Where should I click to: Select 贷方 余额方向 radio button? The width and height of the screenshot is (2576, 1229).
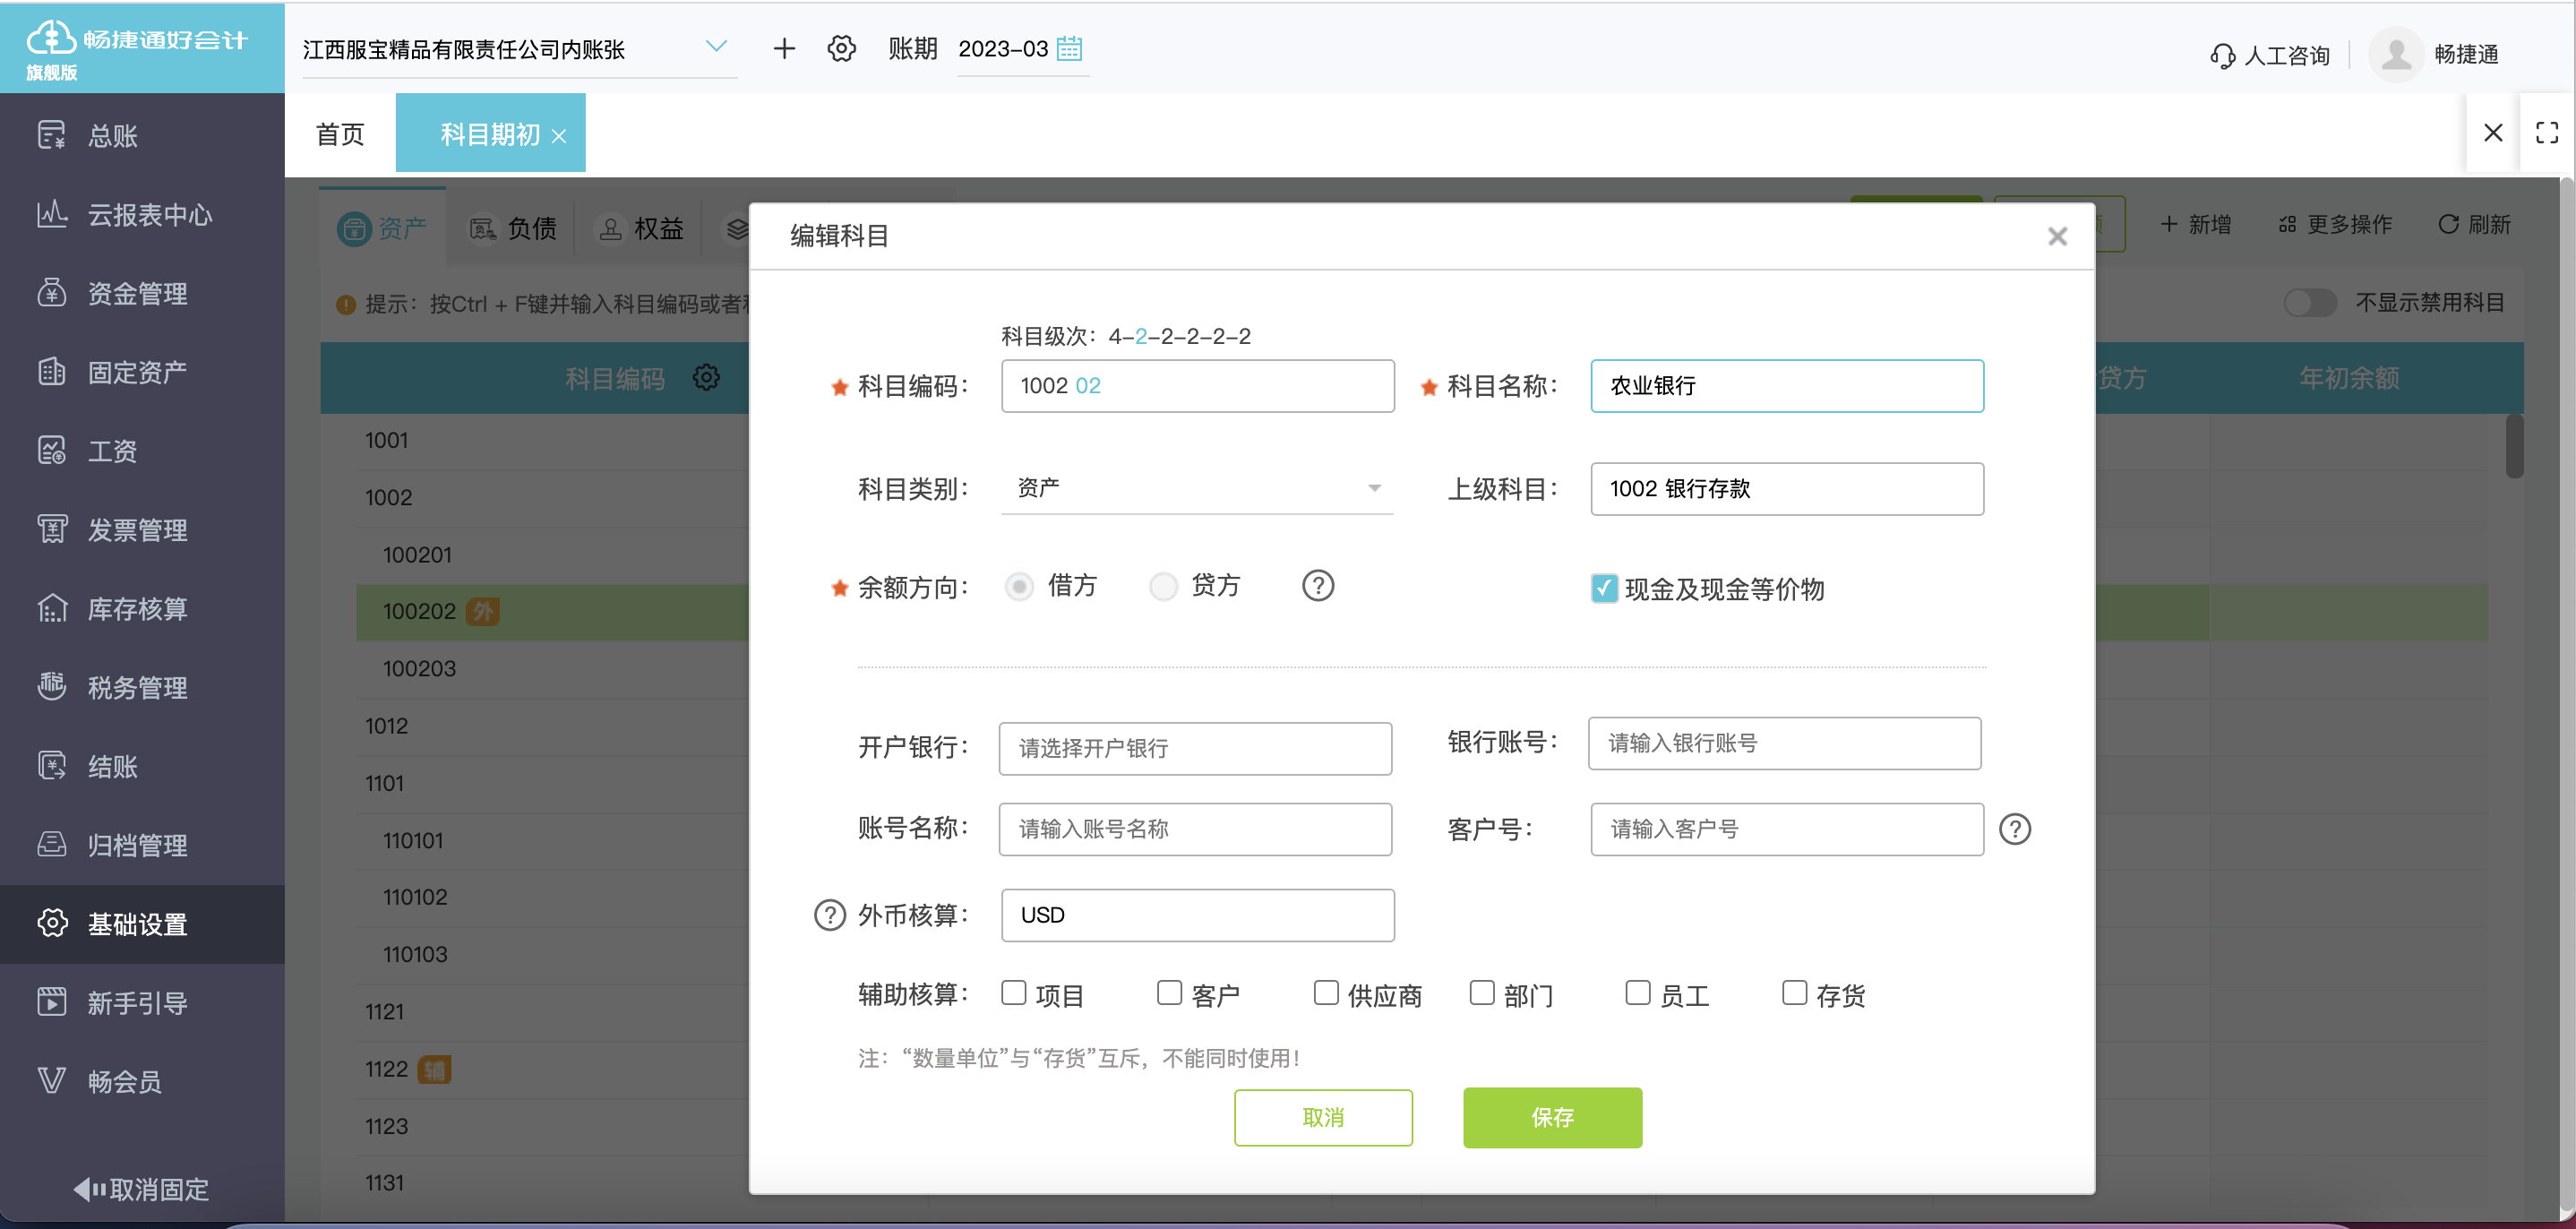(x=1162, y=587)
